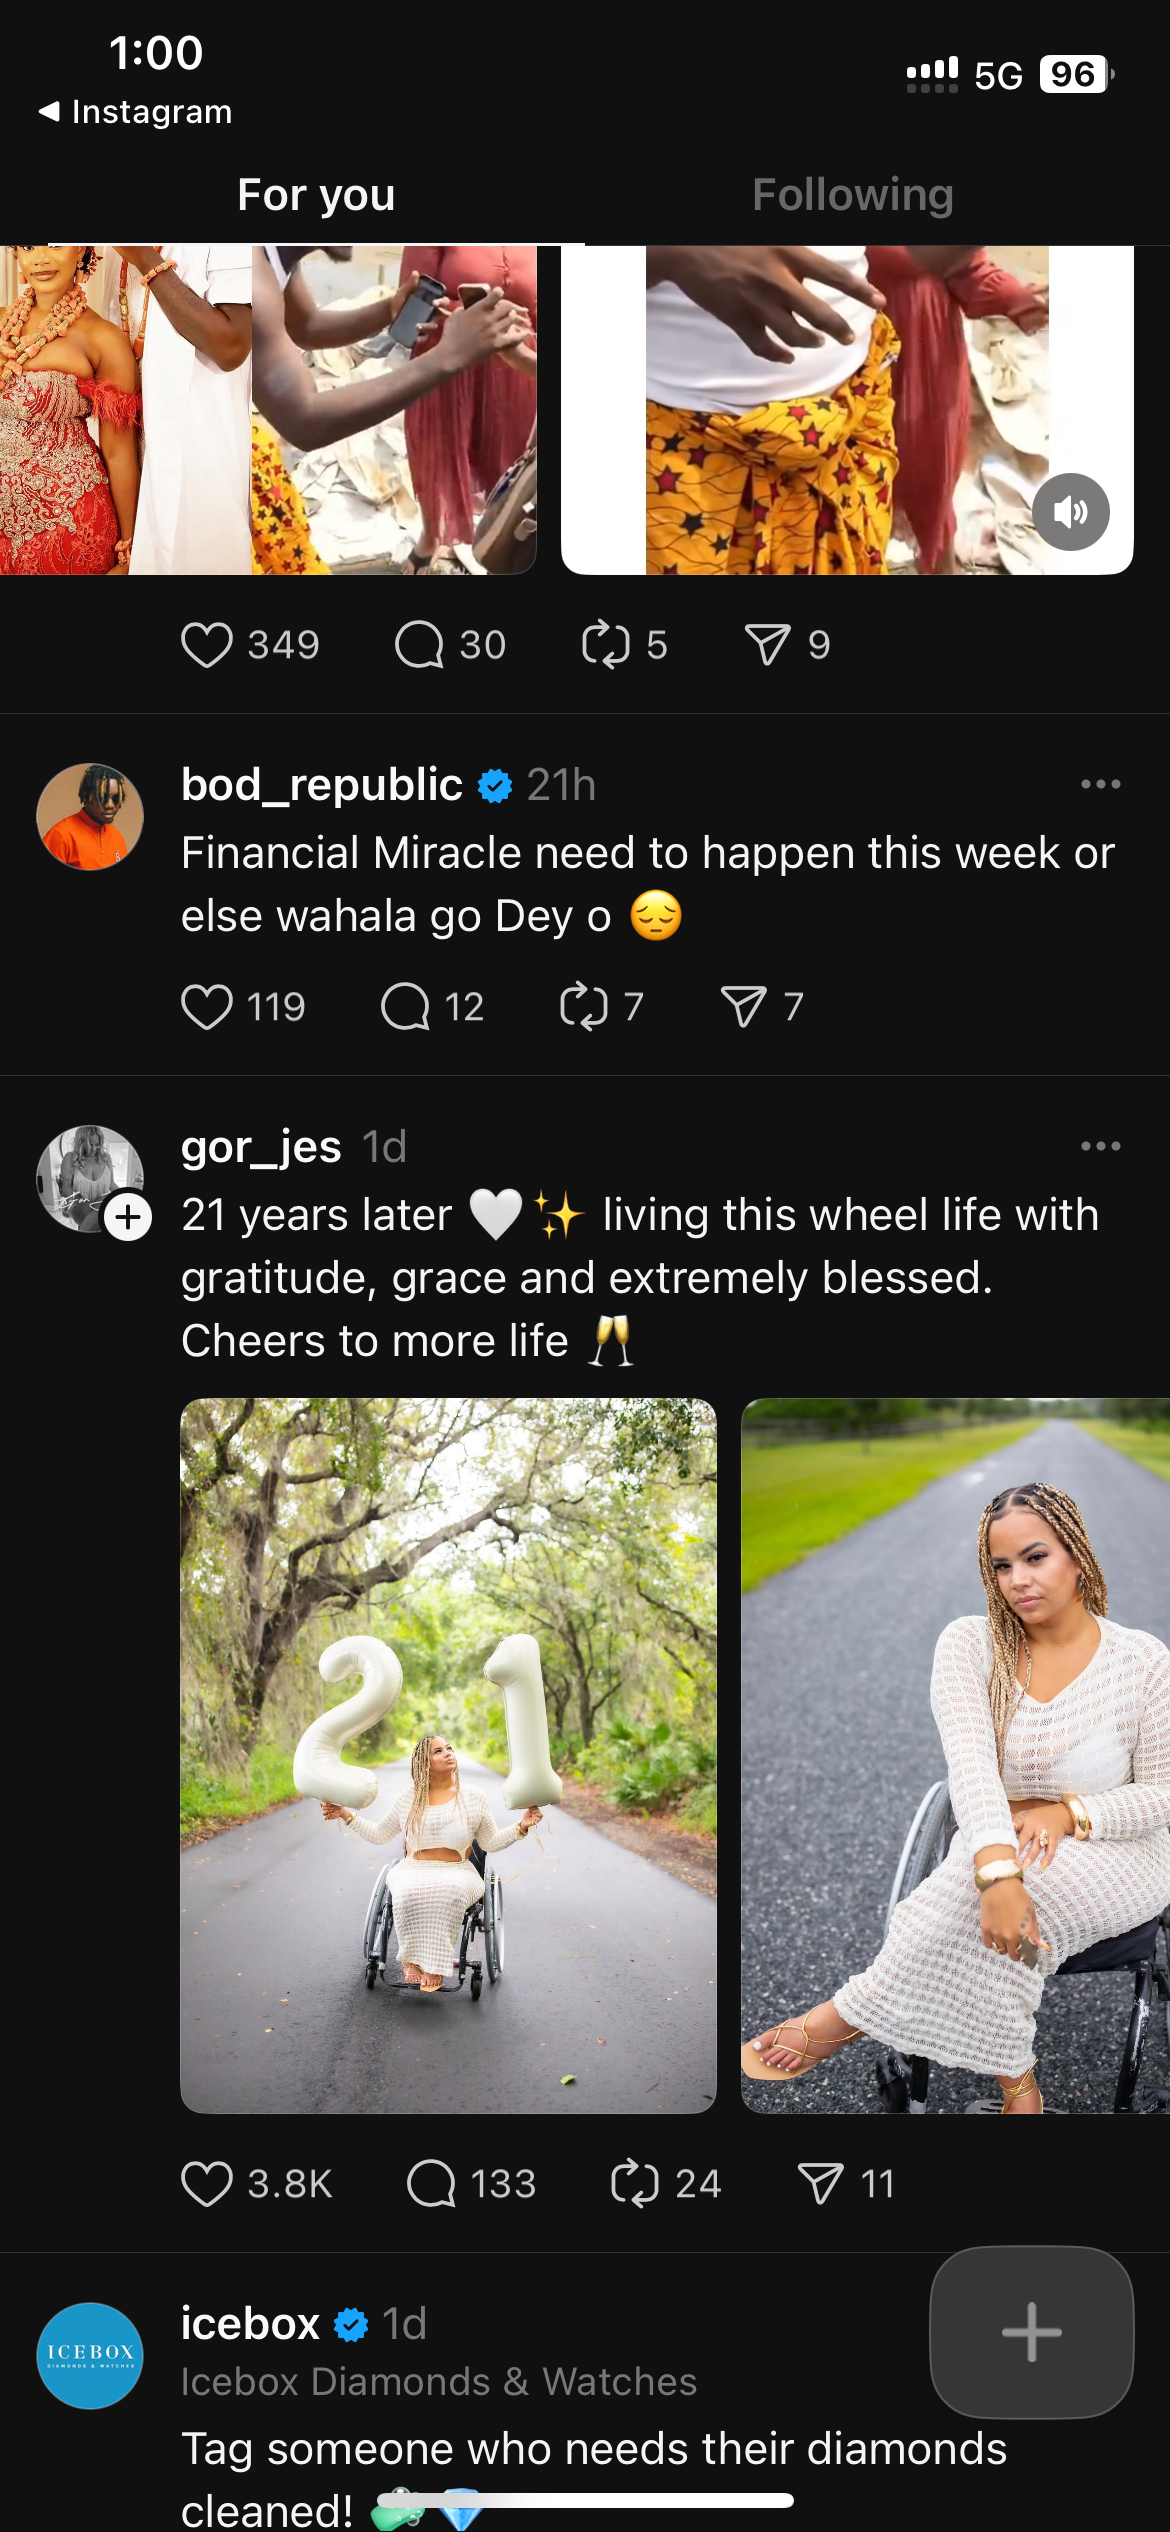The width and height of the screenshot is (1170, 2532).
Task: Open comments on gor_jes post
Action: point(431,2183)
